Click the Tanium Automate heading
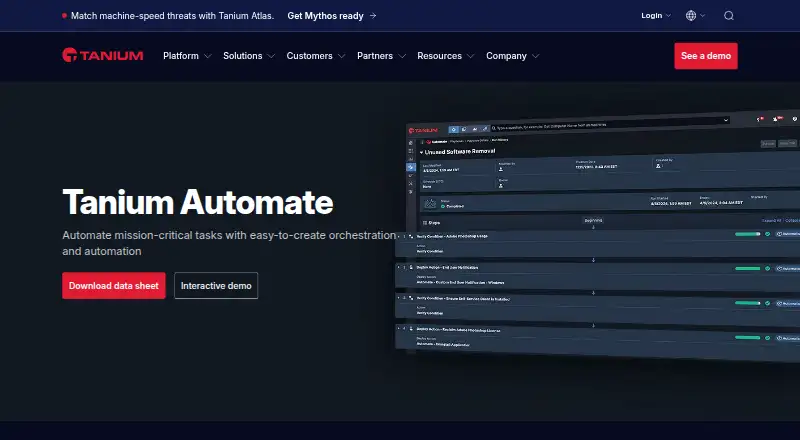This screenshot has height=440, width=800. pyautogui.click(x=198, y=202)
